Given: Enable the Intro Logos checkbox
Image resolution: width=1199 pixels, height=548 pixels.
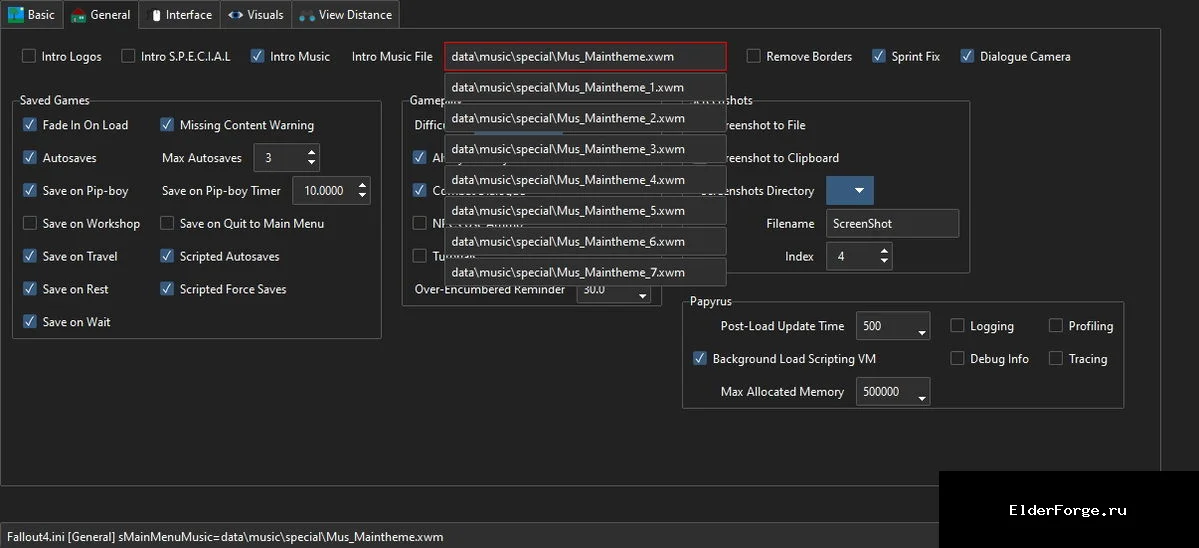Looking at the screenshot, I should (x=29, y=57).
